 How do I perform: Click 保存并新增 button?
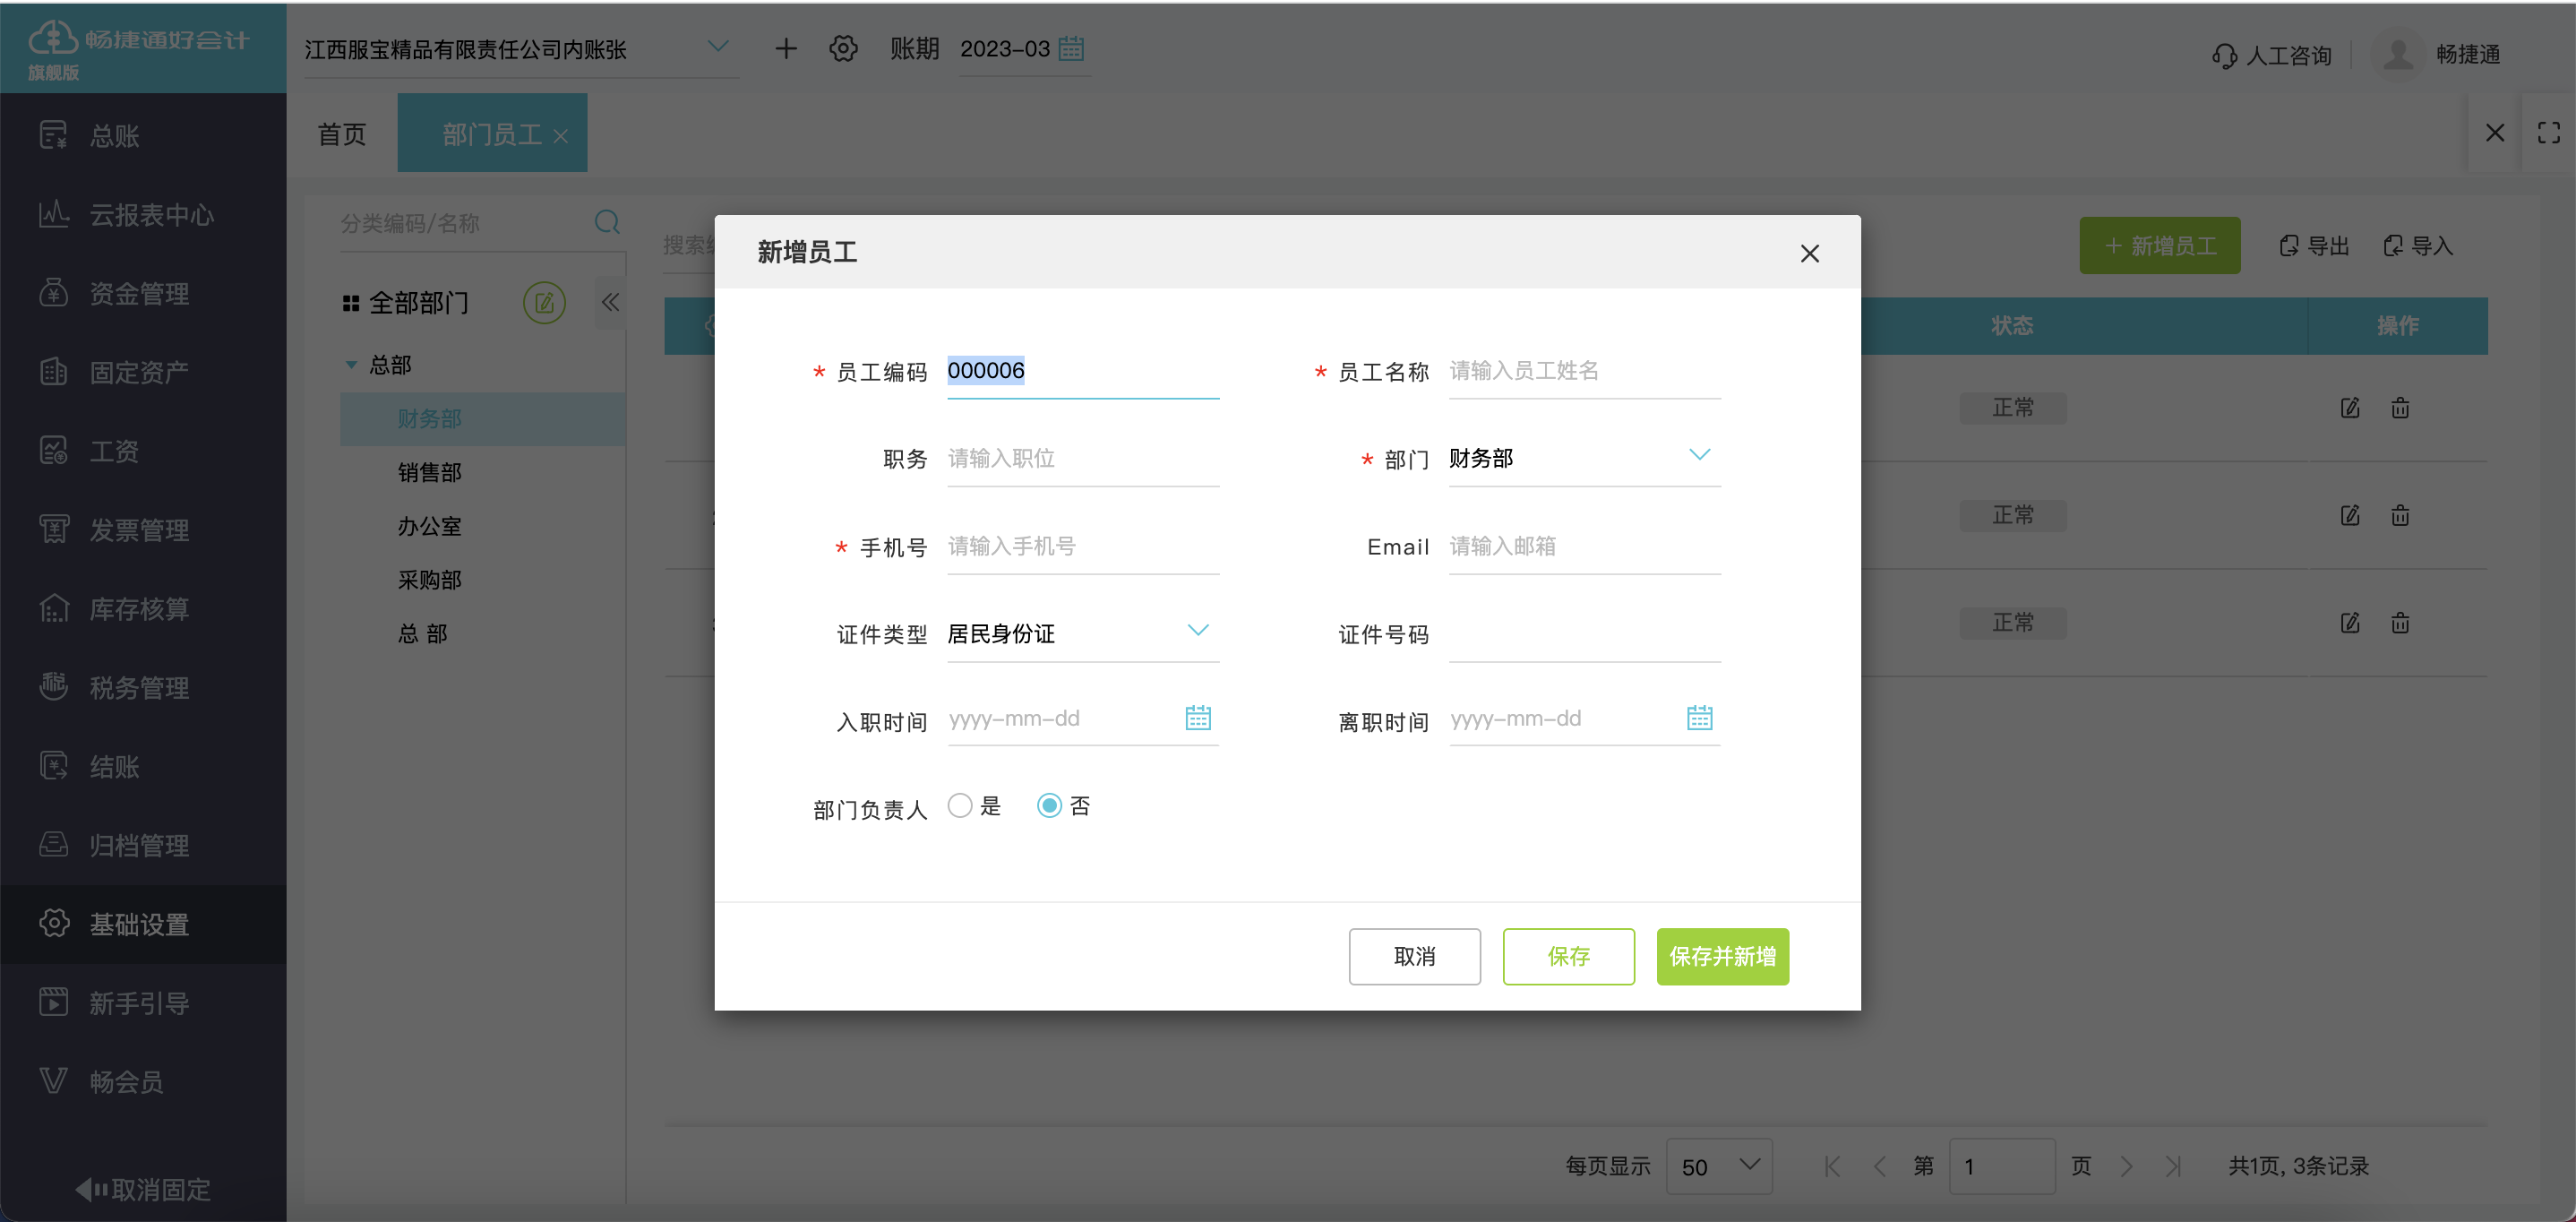coord(1723,954)
